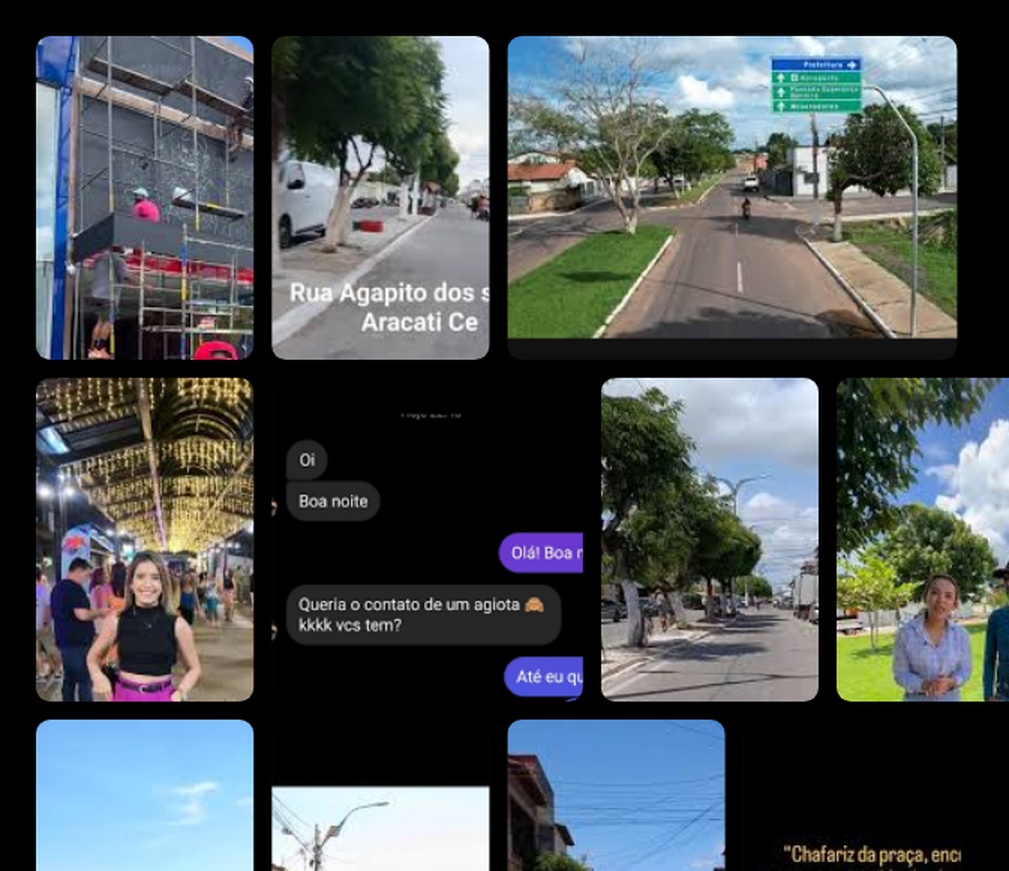Click the 'Boa noite' chat bubble

coord(333,501)
